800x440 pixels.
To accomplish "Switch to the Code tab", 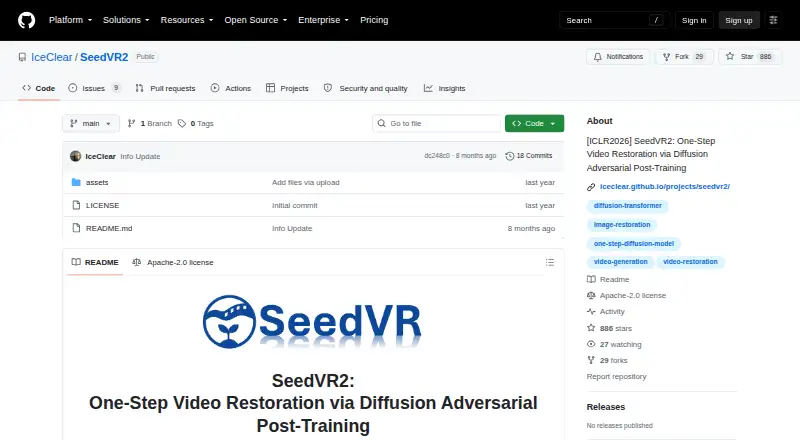I will pyautogui.click(x=39, y=88).
